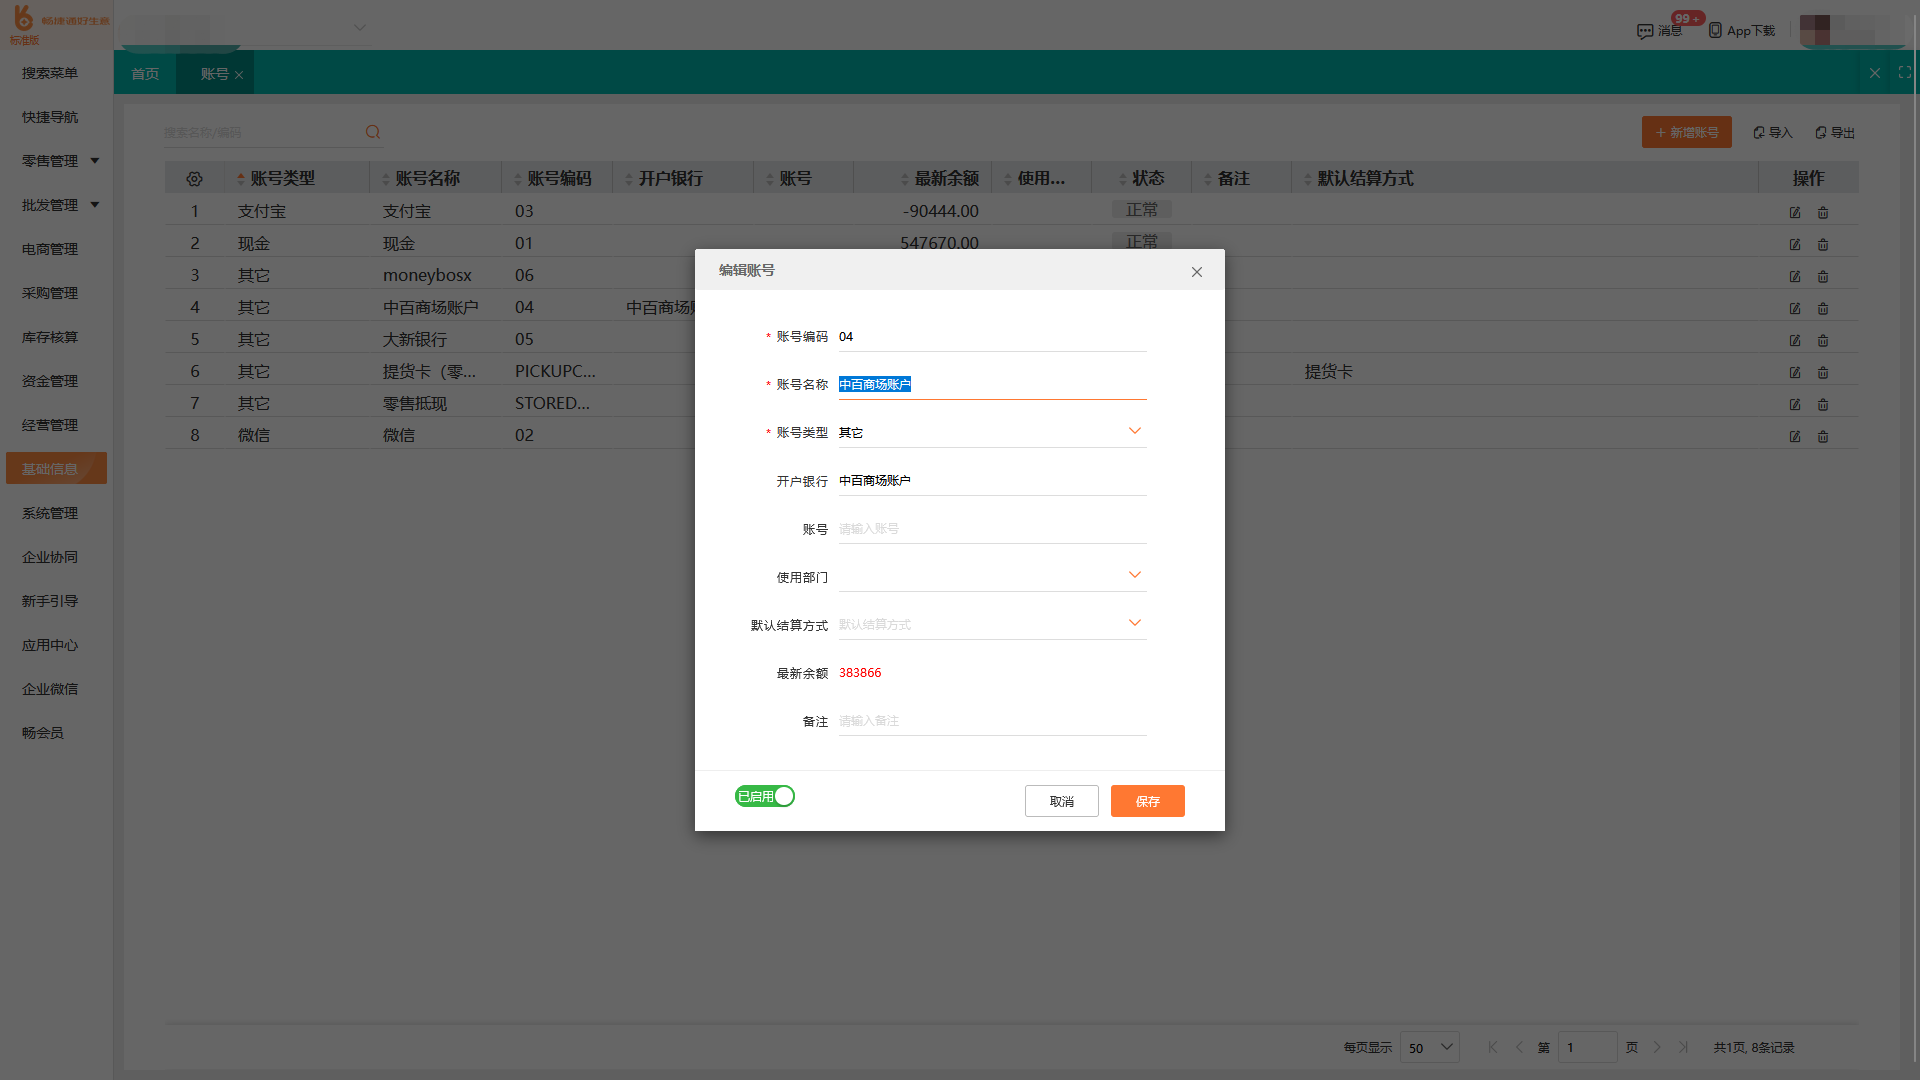Click the delete icon for 微信 account
Screen dimensions: 1920x1080
(1824, 435)
